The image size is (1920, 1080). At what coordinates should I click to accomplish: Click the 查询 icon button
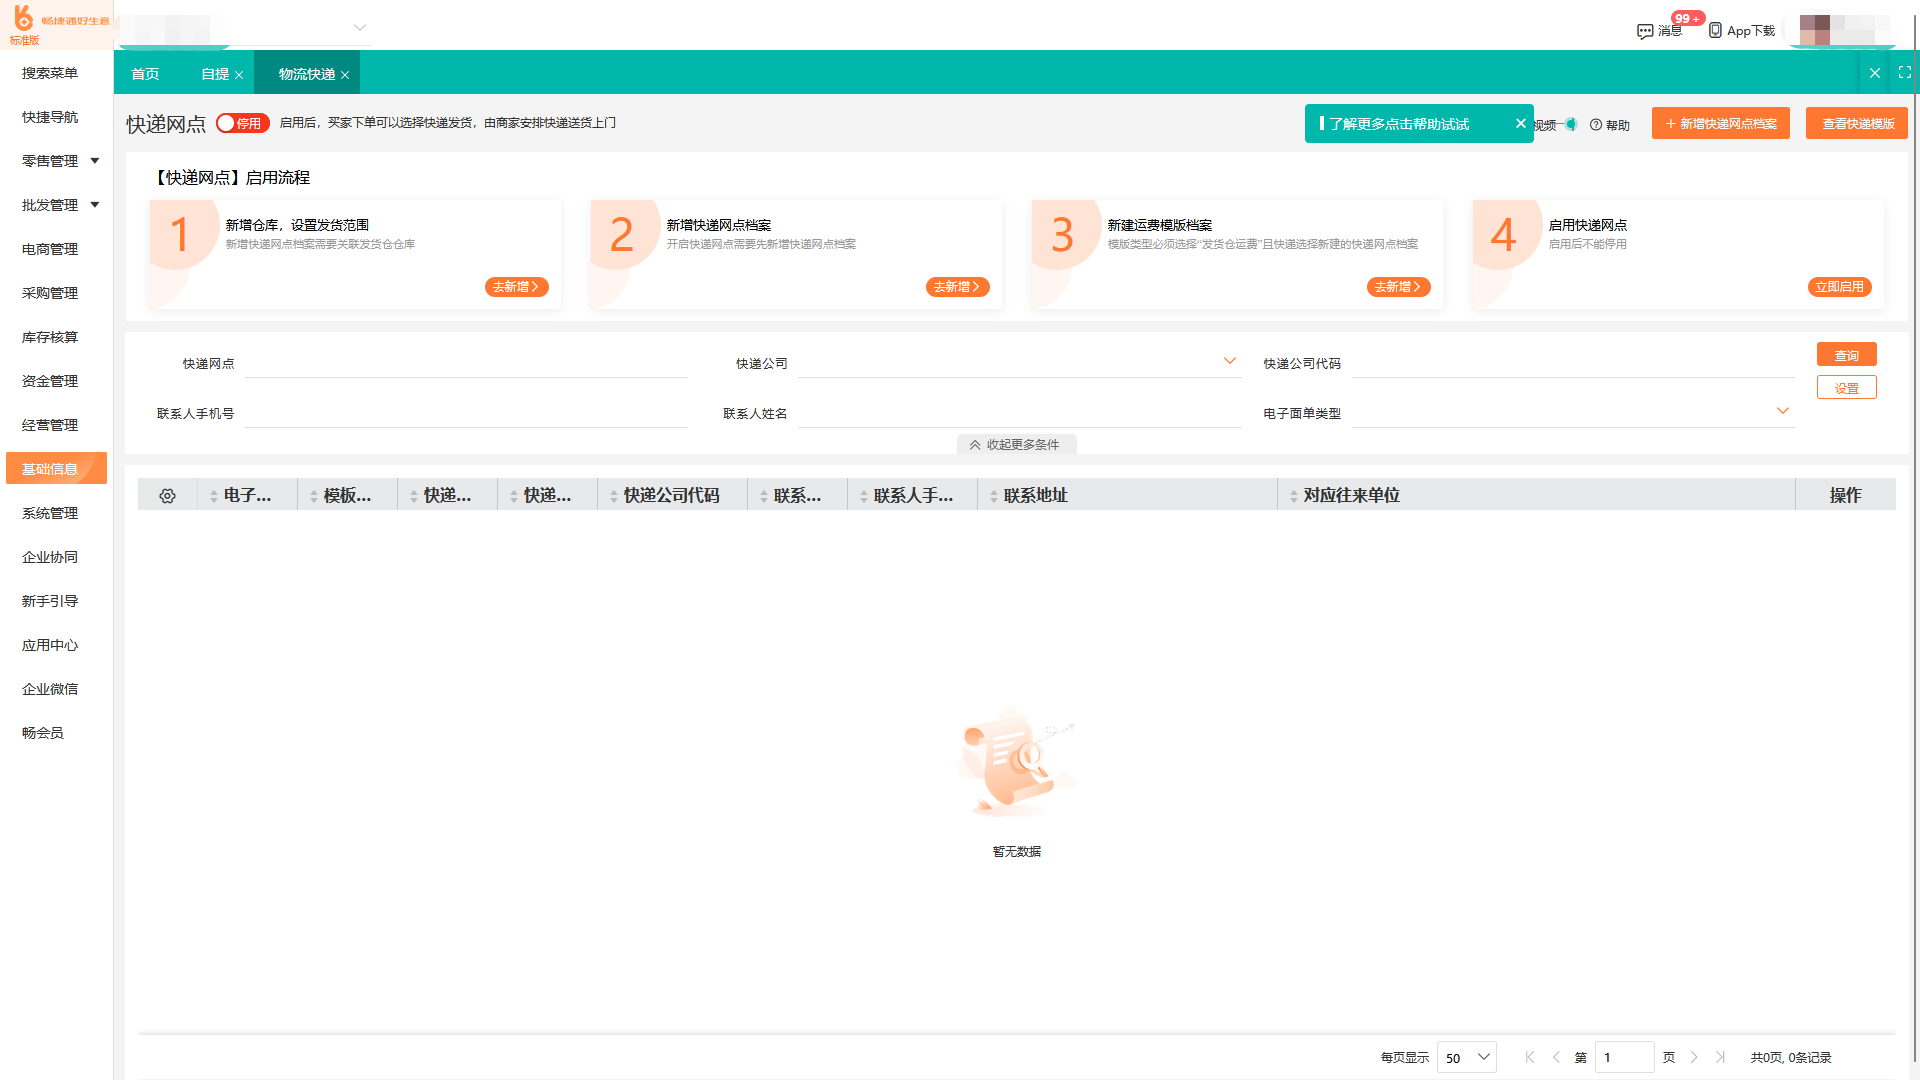click(x=1847, y=355)
